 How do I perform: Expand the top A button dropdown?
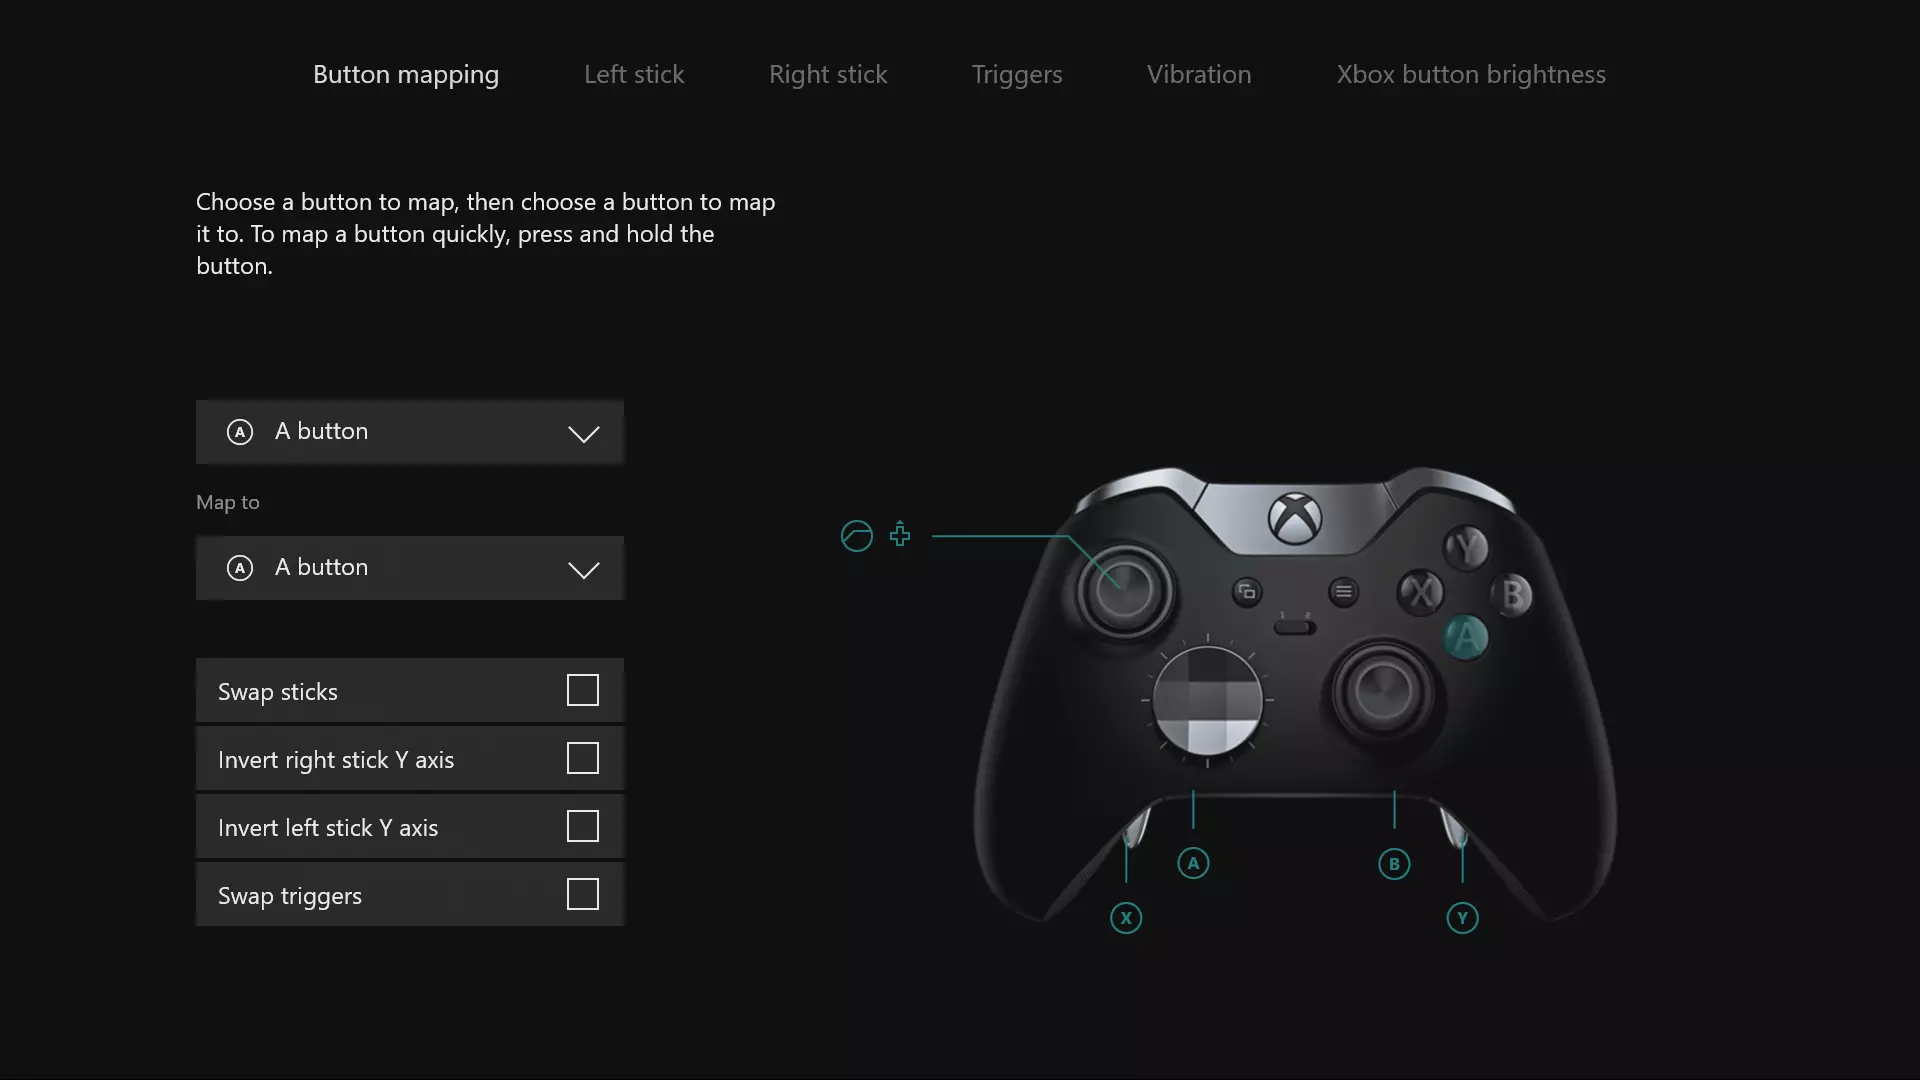pyautogui.click(x=410, y=431)
